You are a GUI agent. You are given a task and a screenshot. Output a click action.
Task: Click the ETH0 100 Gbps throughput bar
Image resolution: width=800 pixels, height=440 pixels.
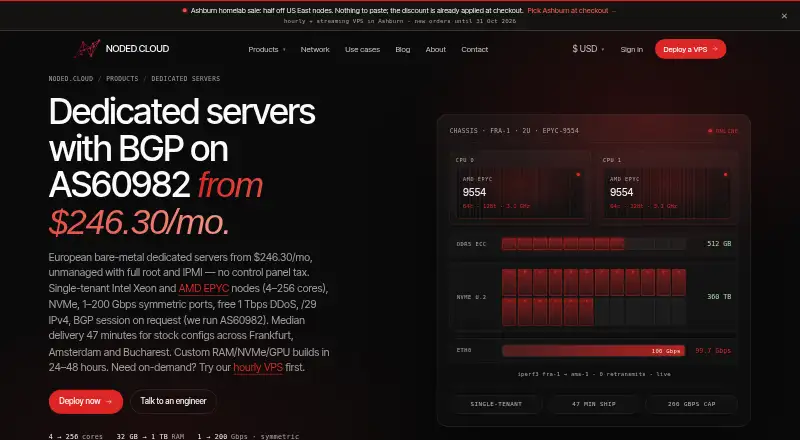click(593, 351)
